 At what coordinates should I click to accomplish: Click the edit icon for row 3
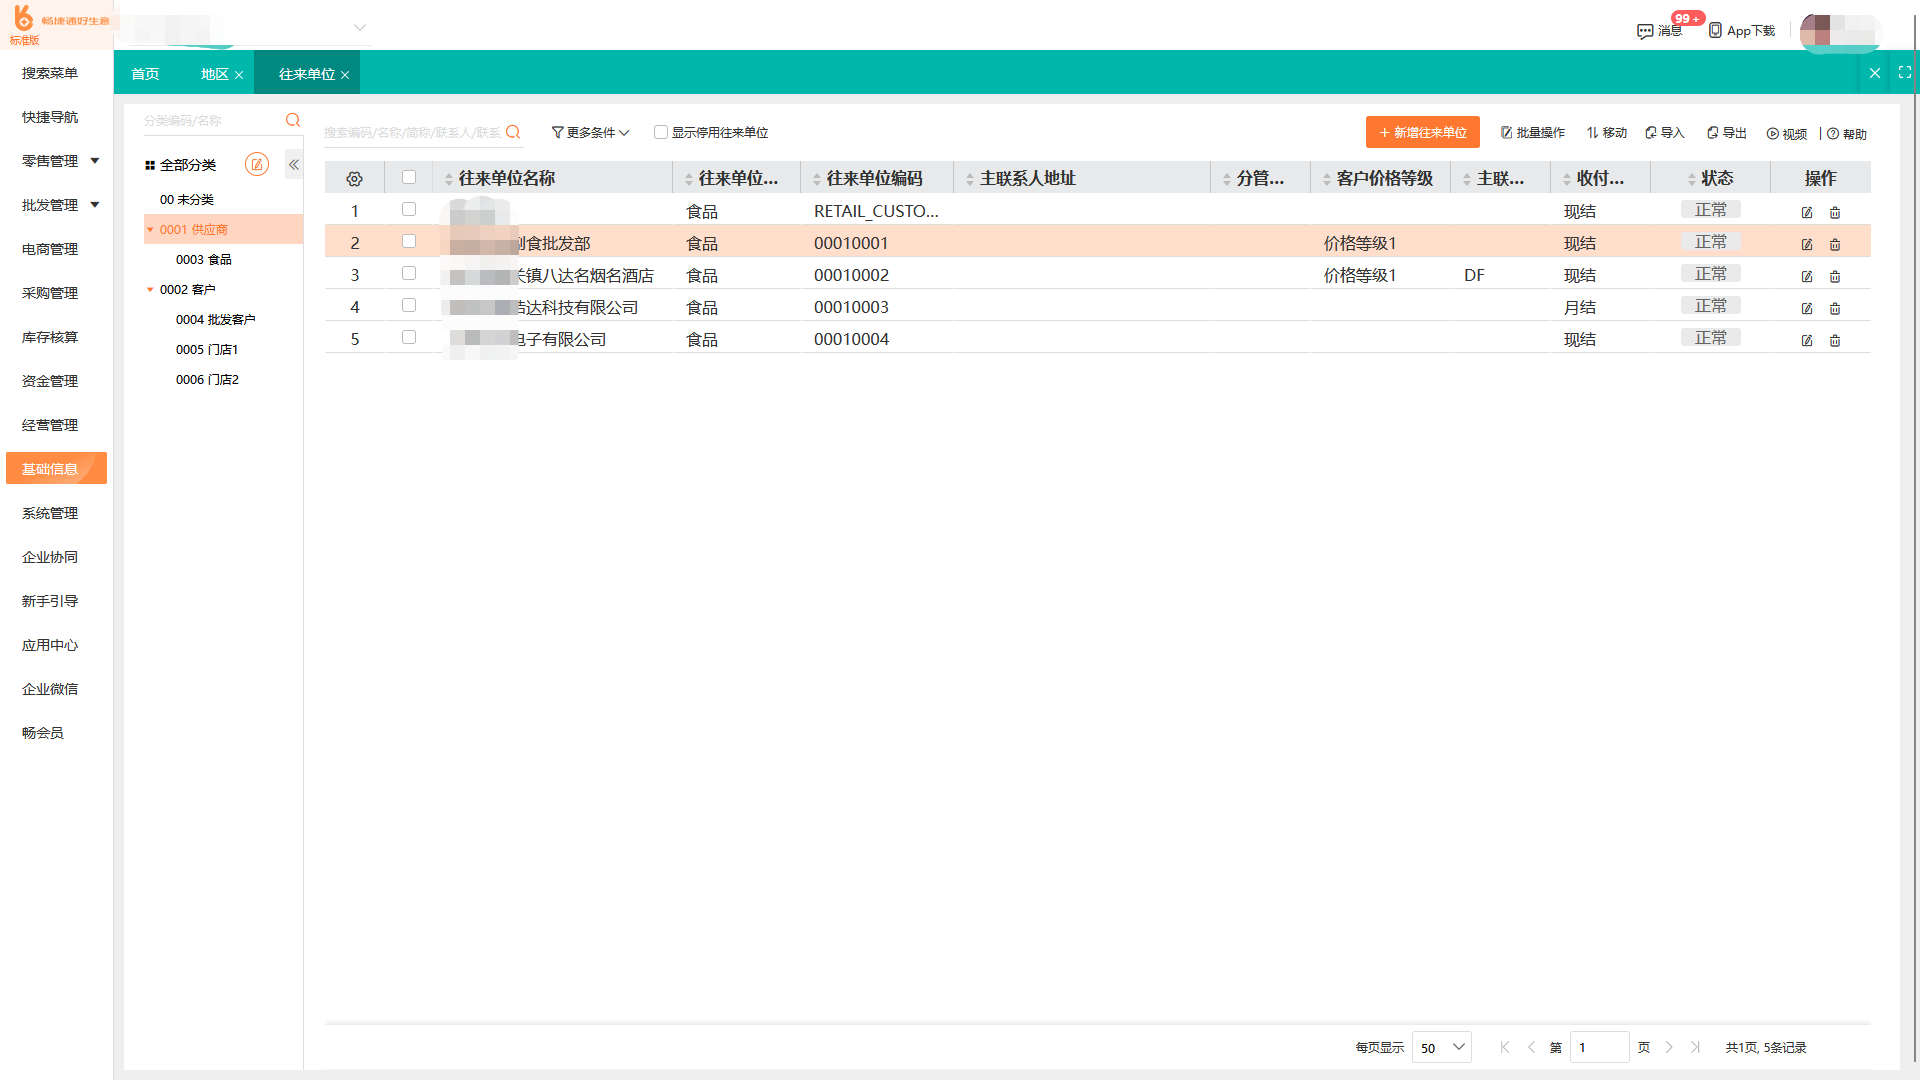click(1807, 274)
